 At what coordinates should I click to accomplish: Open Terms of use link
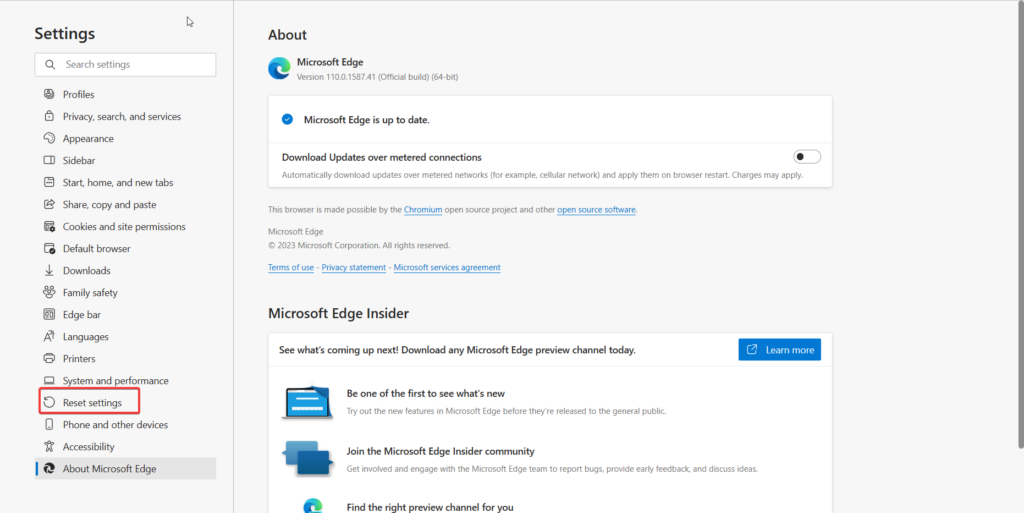pos(291,267)
